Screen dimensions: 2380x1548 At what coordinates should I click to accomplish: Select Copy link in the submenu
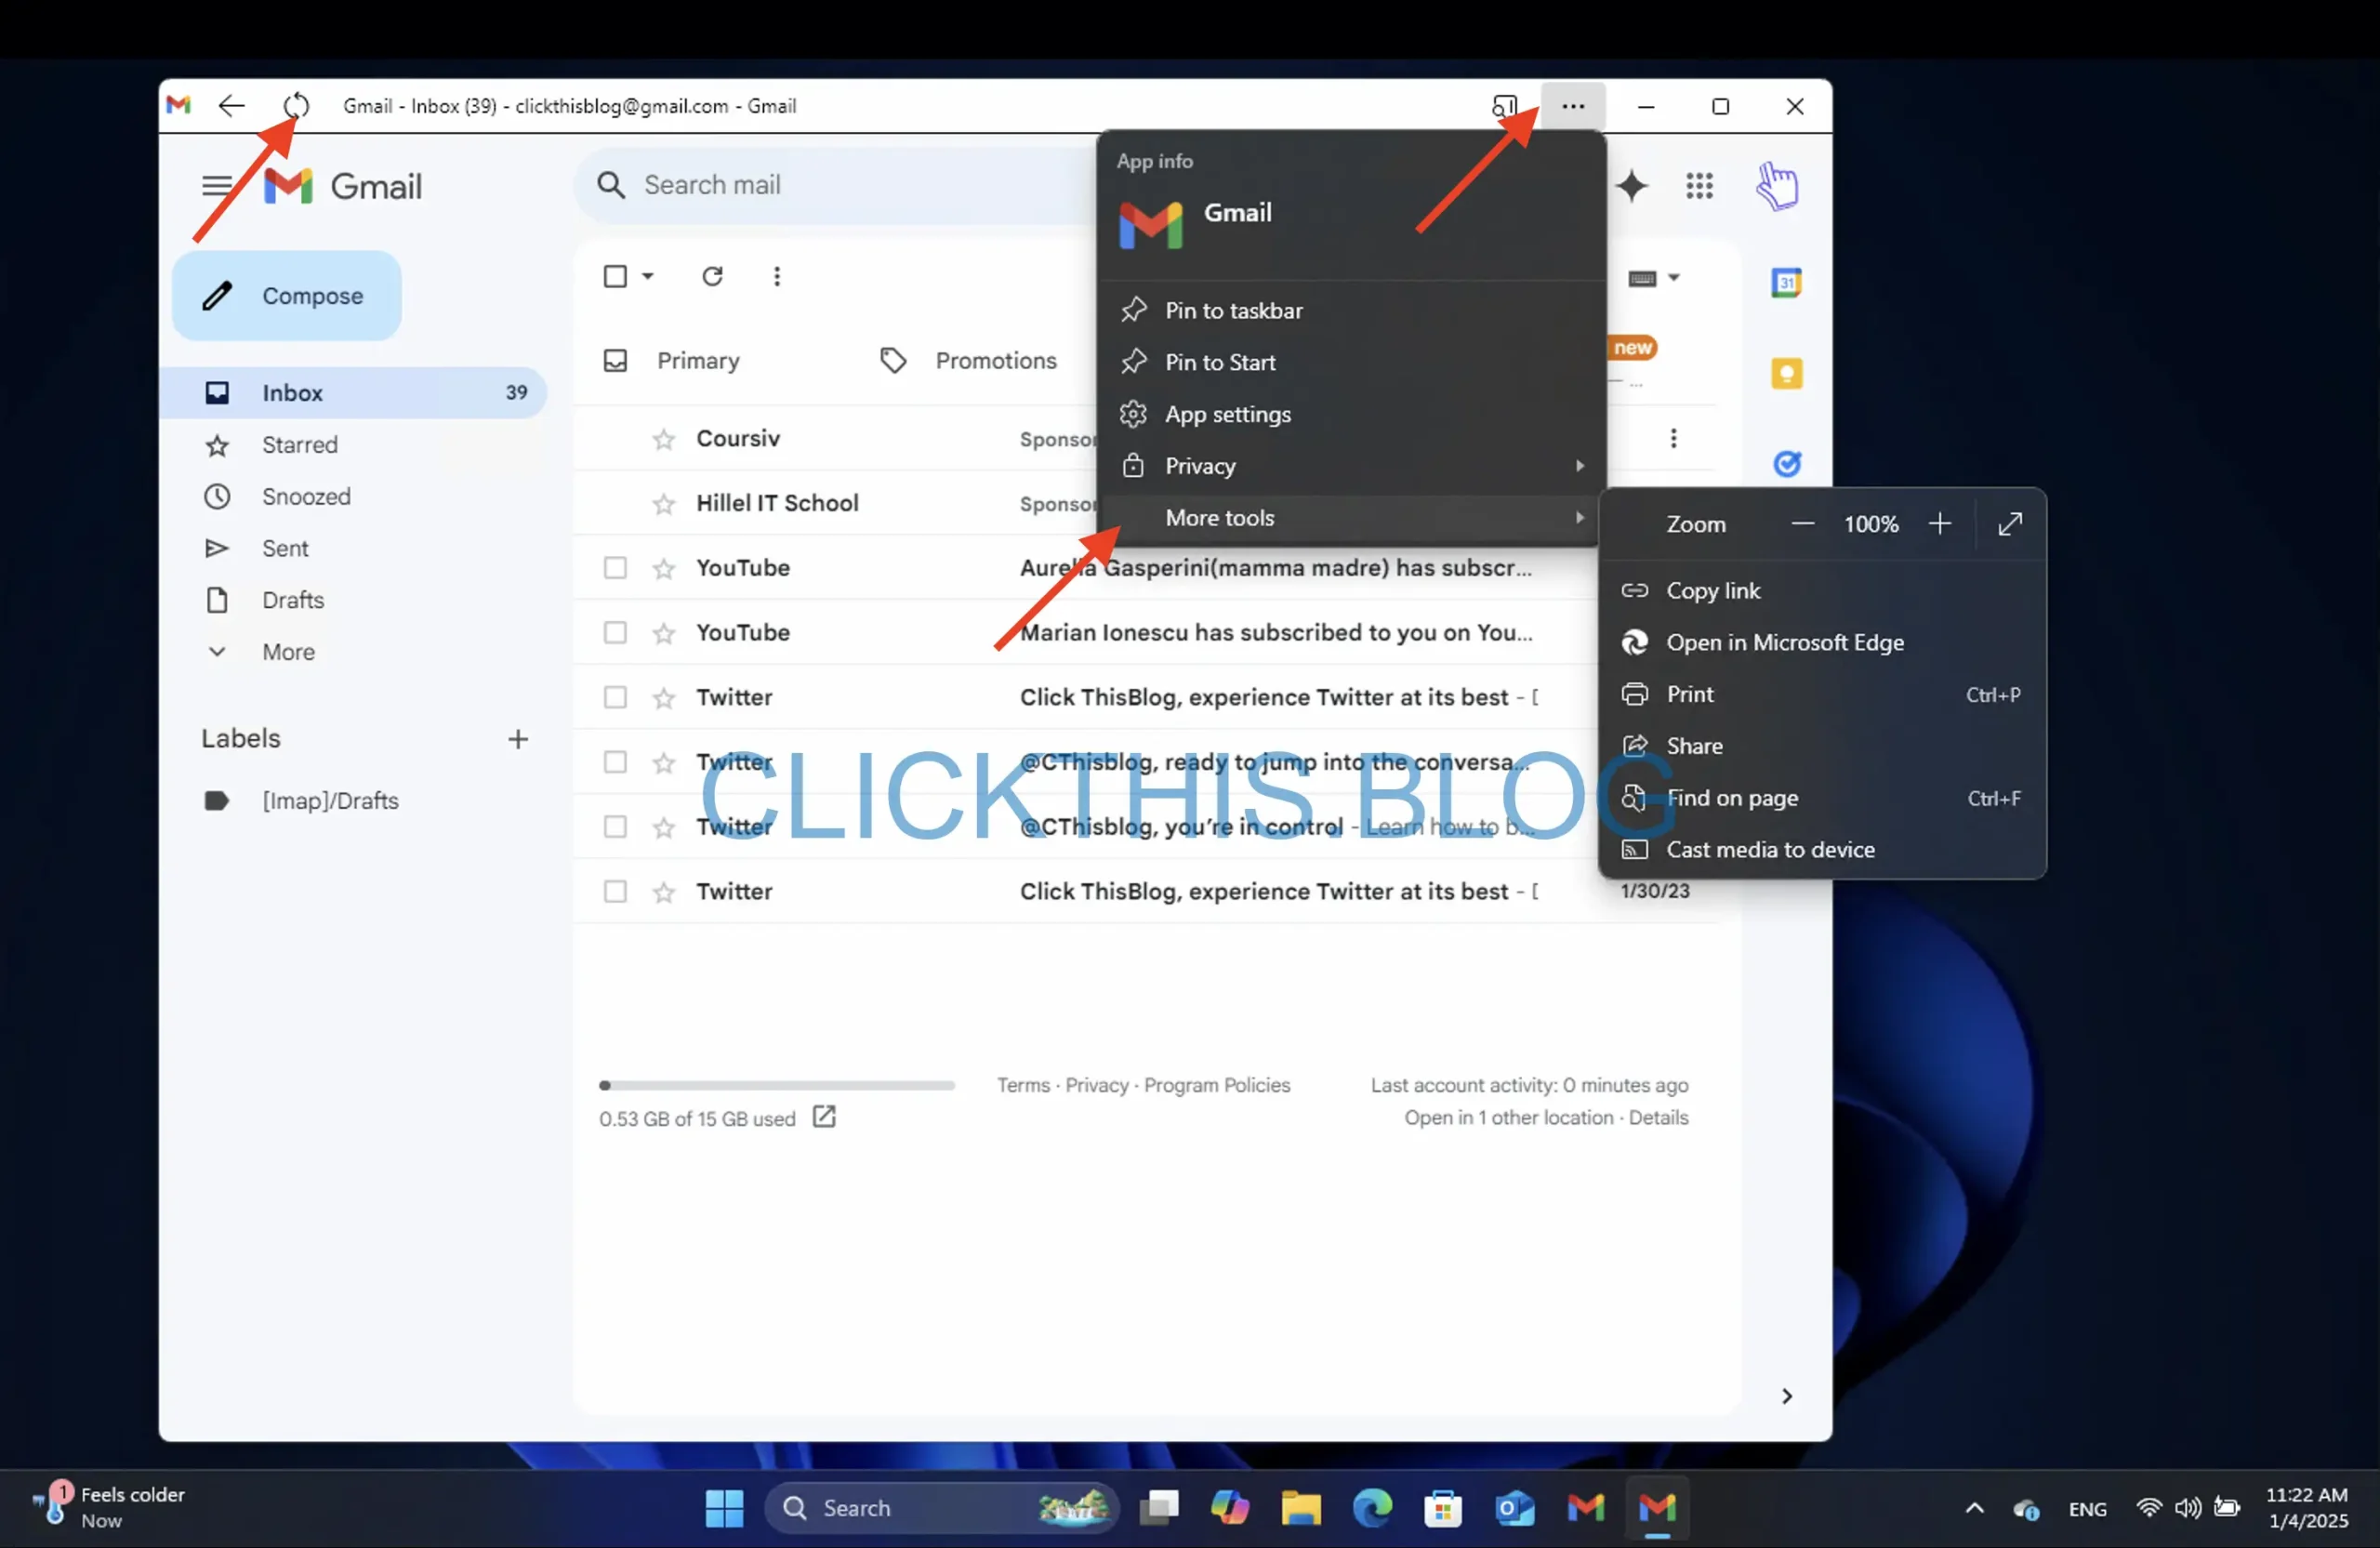pos(1822,591)
